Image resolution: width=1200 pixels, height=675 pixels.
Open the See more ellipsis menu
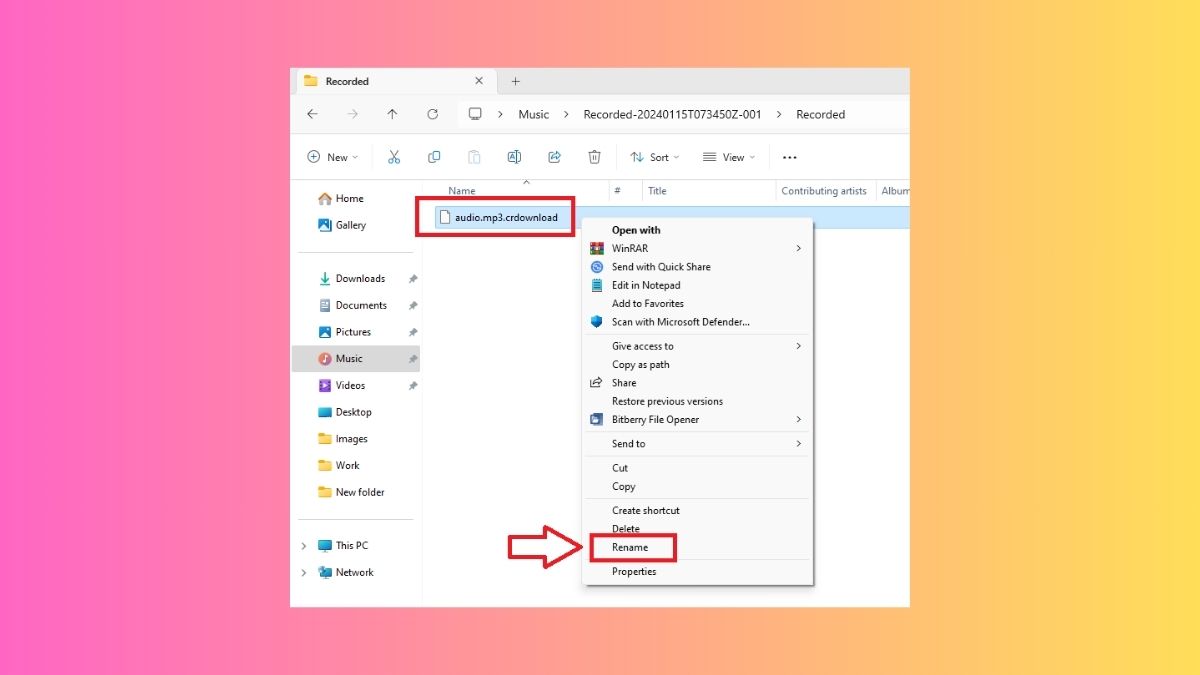point(789,157)
